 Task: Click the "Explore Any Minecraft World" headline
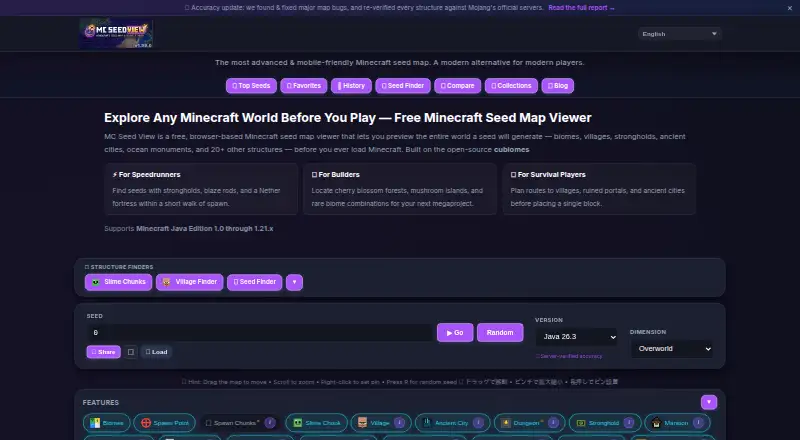[347, 118]
